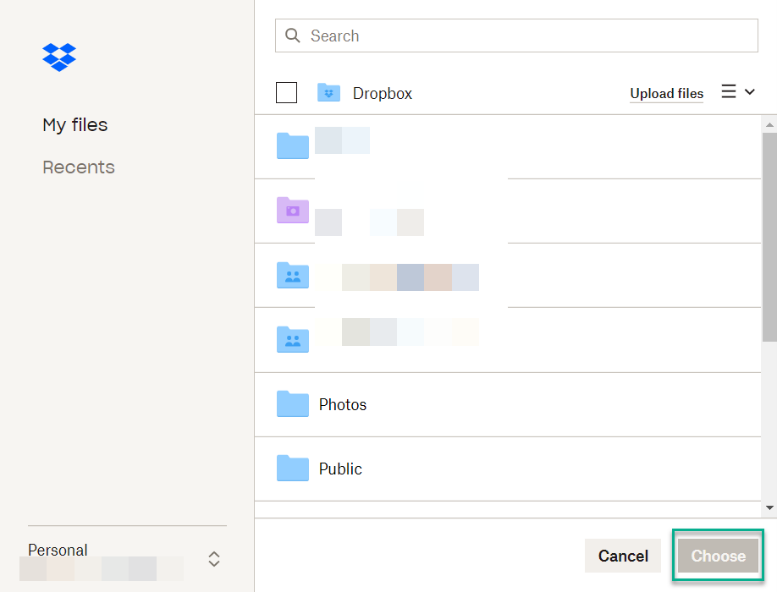Open the purple camera uploads folder

tap(293, 210)
